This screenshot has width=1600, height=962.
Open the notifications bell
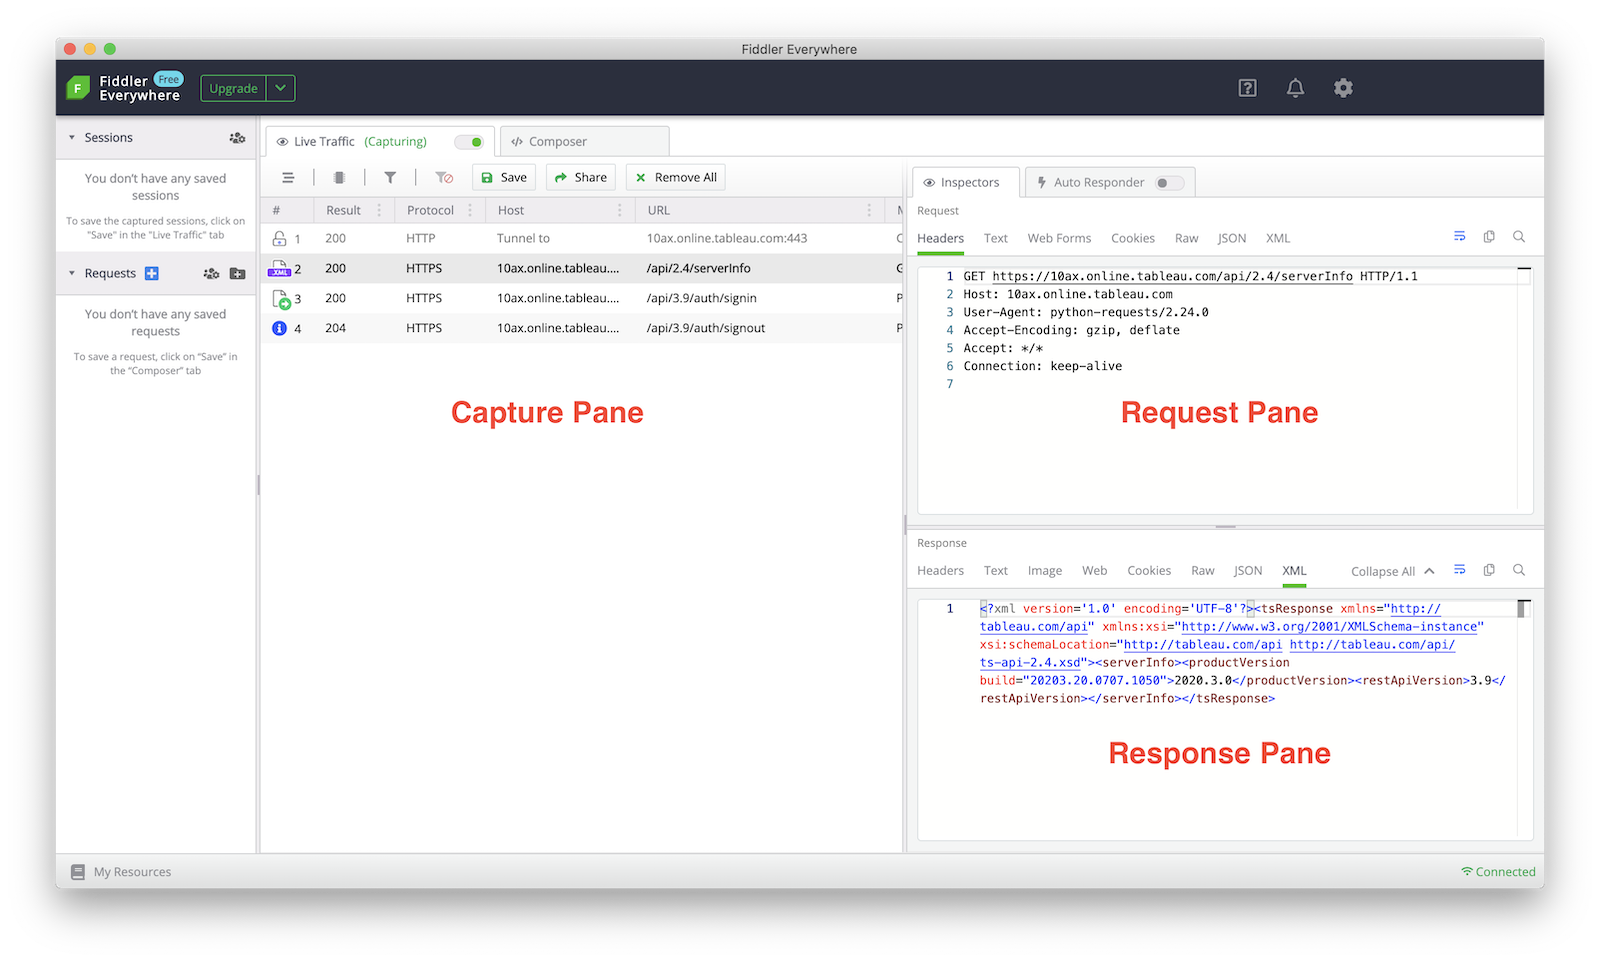coord(1295,88)
